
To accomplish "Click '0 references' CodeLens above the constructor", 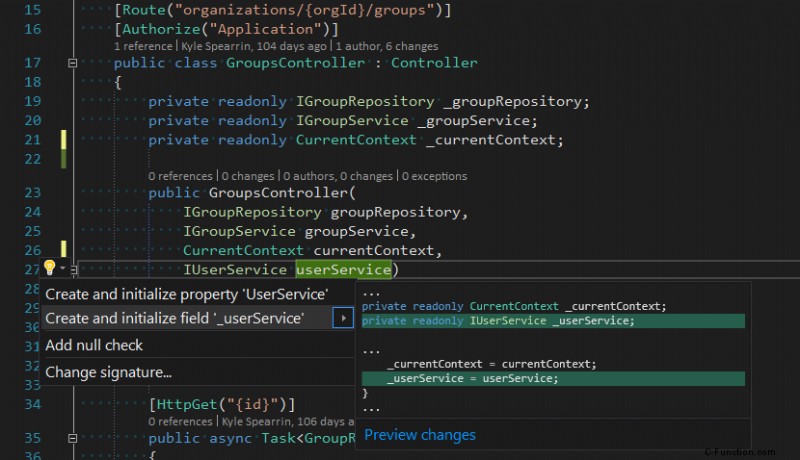I will click(180, 176).
